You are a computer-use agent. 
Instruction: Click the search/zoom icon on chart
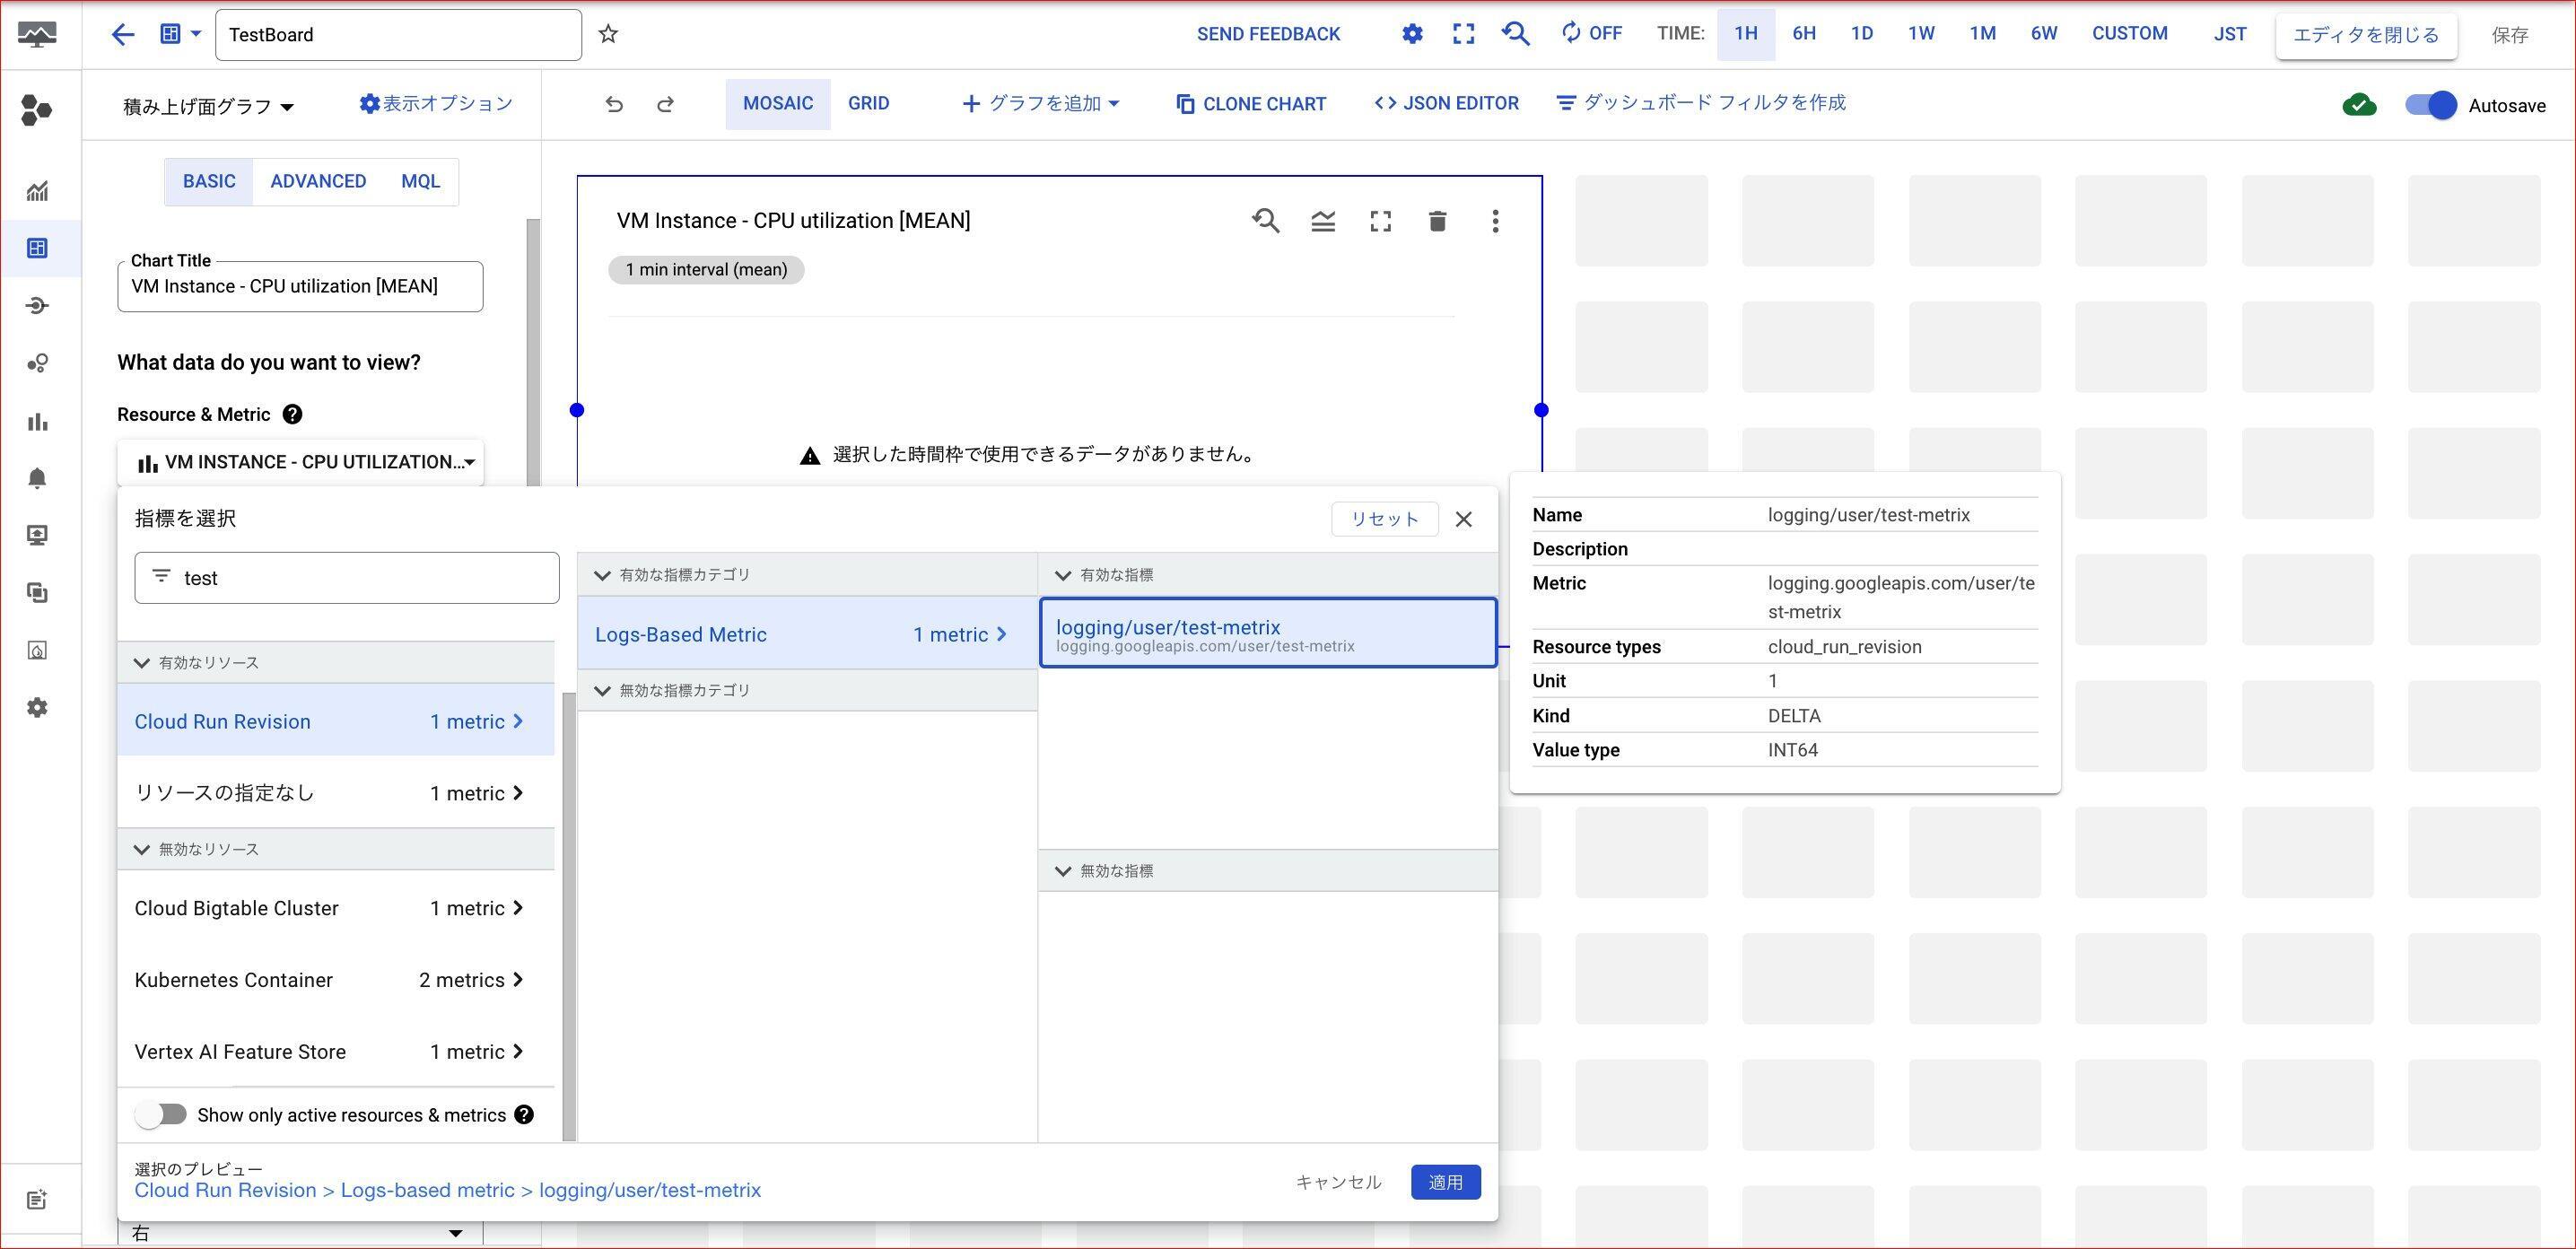pos(1267,222)
